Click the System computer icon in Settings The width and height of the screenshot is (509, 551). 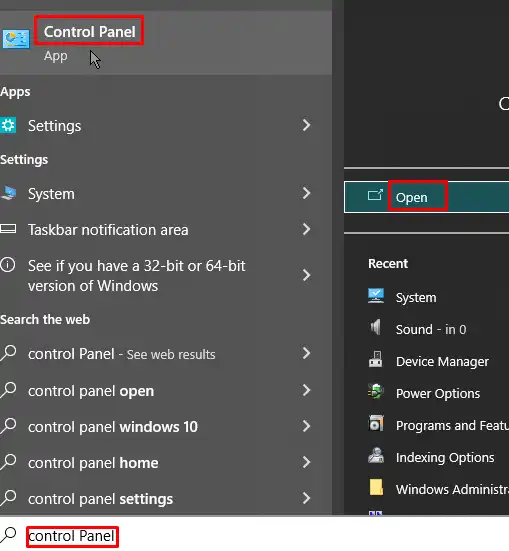(9, 193)
